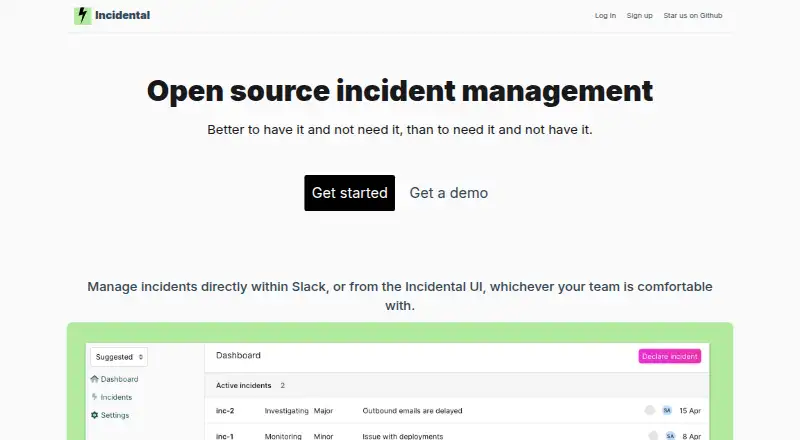800x440 pixels.
Task: Click the SA avatar on the 15 Apr row
Action: [667, 410]
